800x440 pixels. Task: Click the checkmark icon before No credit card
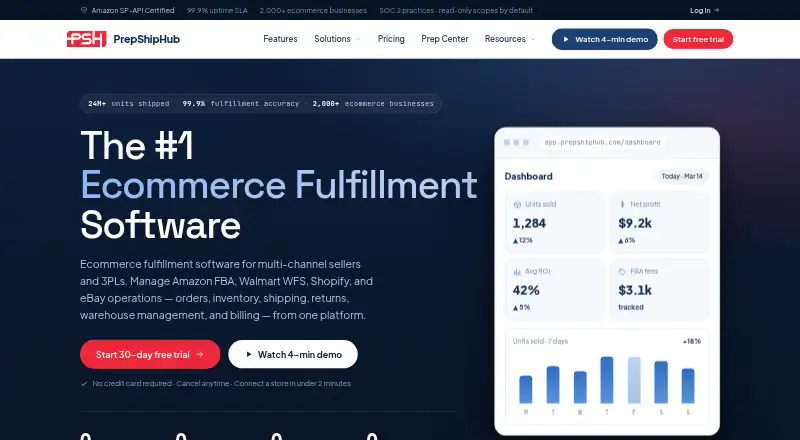click(x=84, y=383)
